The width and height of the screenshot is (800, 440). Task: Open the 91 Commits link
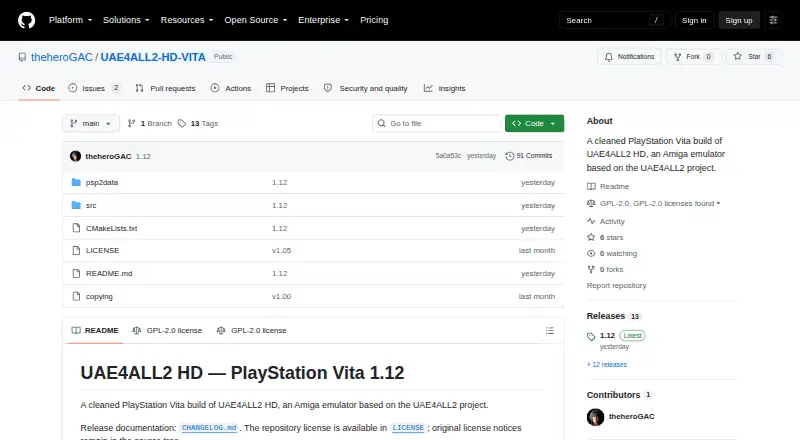click(529, 156)
